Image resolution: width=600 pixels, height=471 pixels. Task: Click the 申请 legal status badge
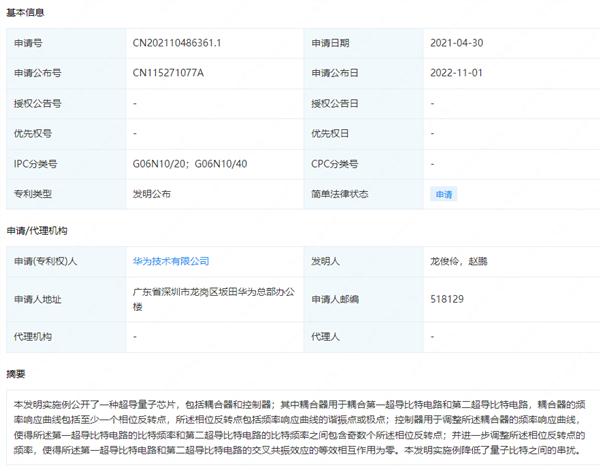coord(442,192)
